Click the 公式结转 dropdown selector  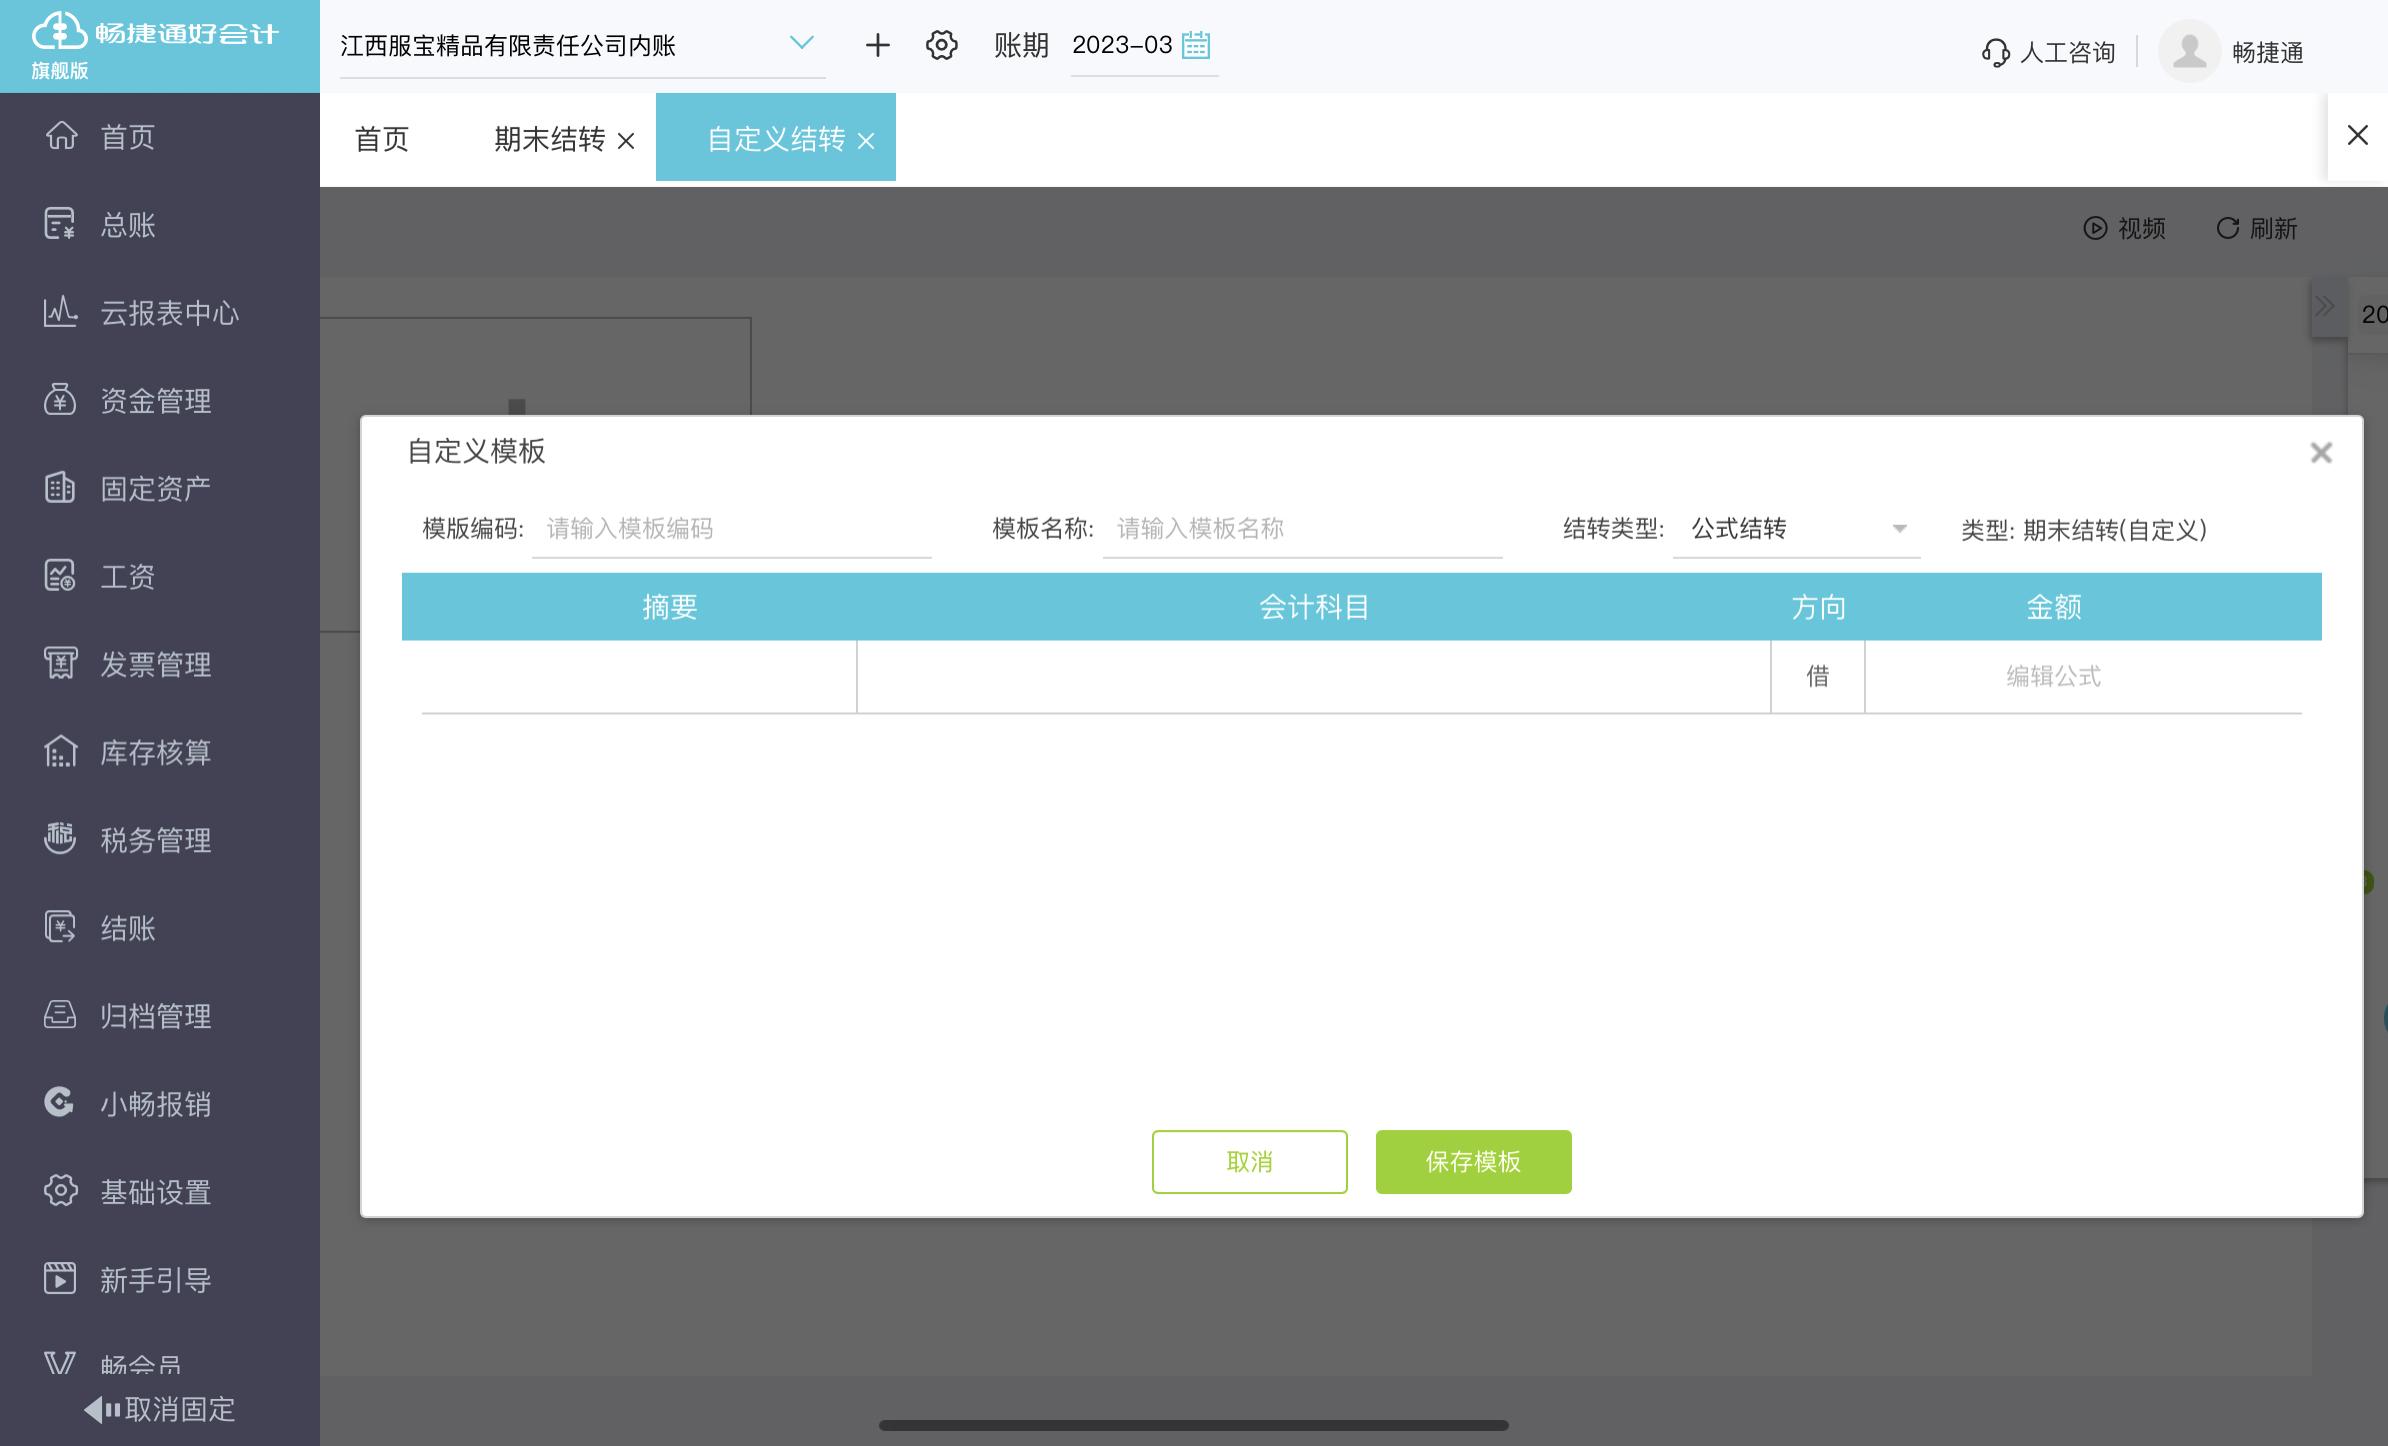point(1793,529)
